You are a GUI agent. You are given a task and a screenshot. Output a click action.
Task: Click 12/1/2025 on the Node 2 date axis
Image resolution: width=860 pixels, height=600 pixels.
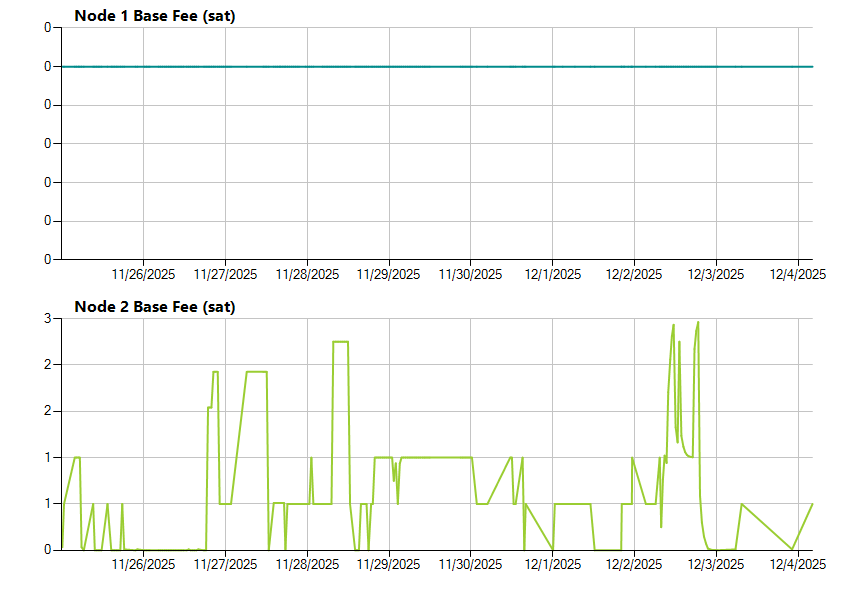point(552,565)
